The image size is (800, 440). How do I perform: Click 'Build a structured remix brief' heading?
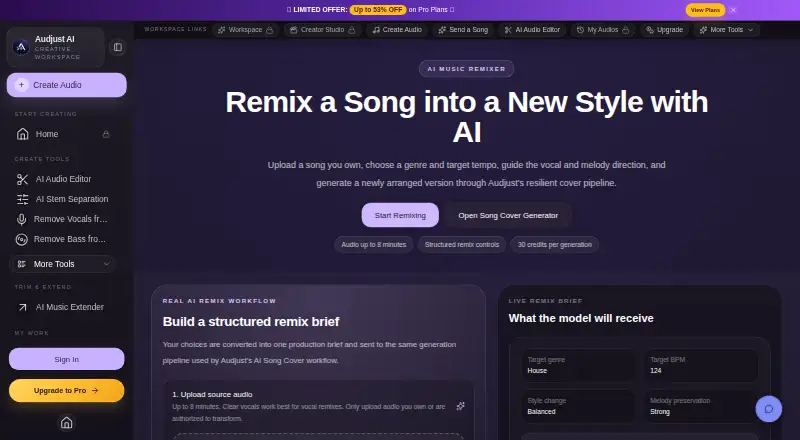coord(251,322)
